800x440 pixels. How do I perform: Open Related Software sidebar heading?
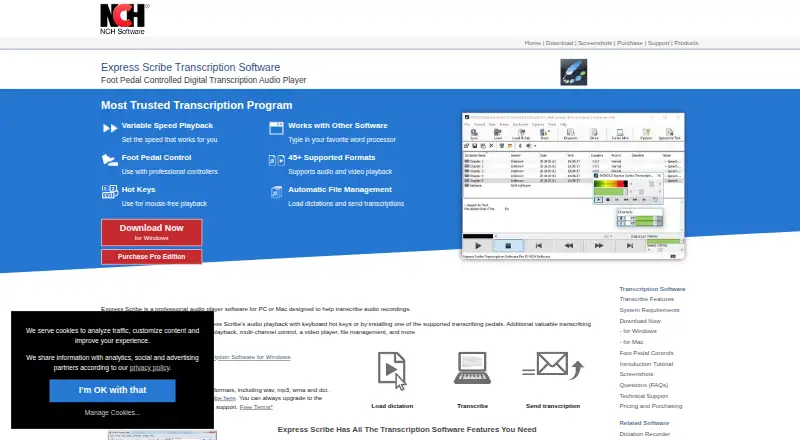pos(644,423)
